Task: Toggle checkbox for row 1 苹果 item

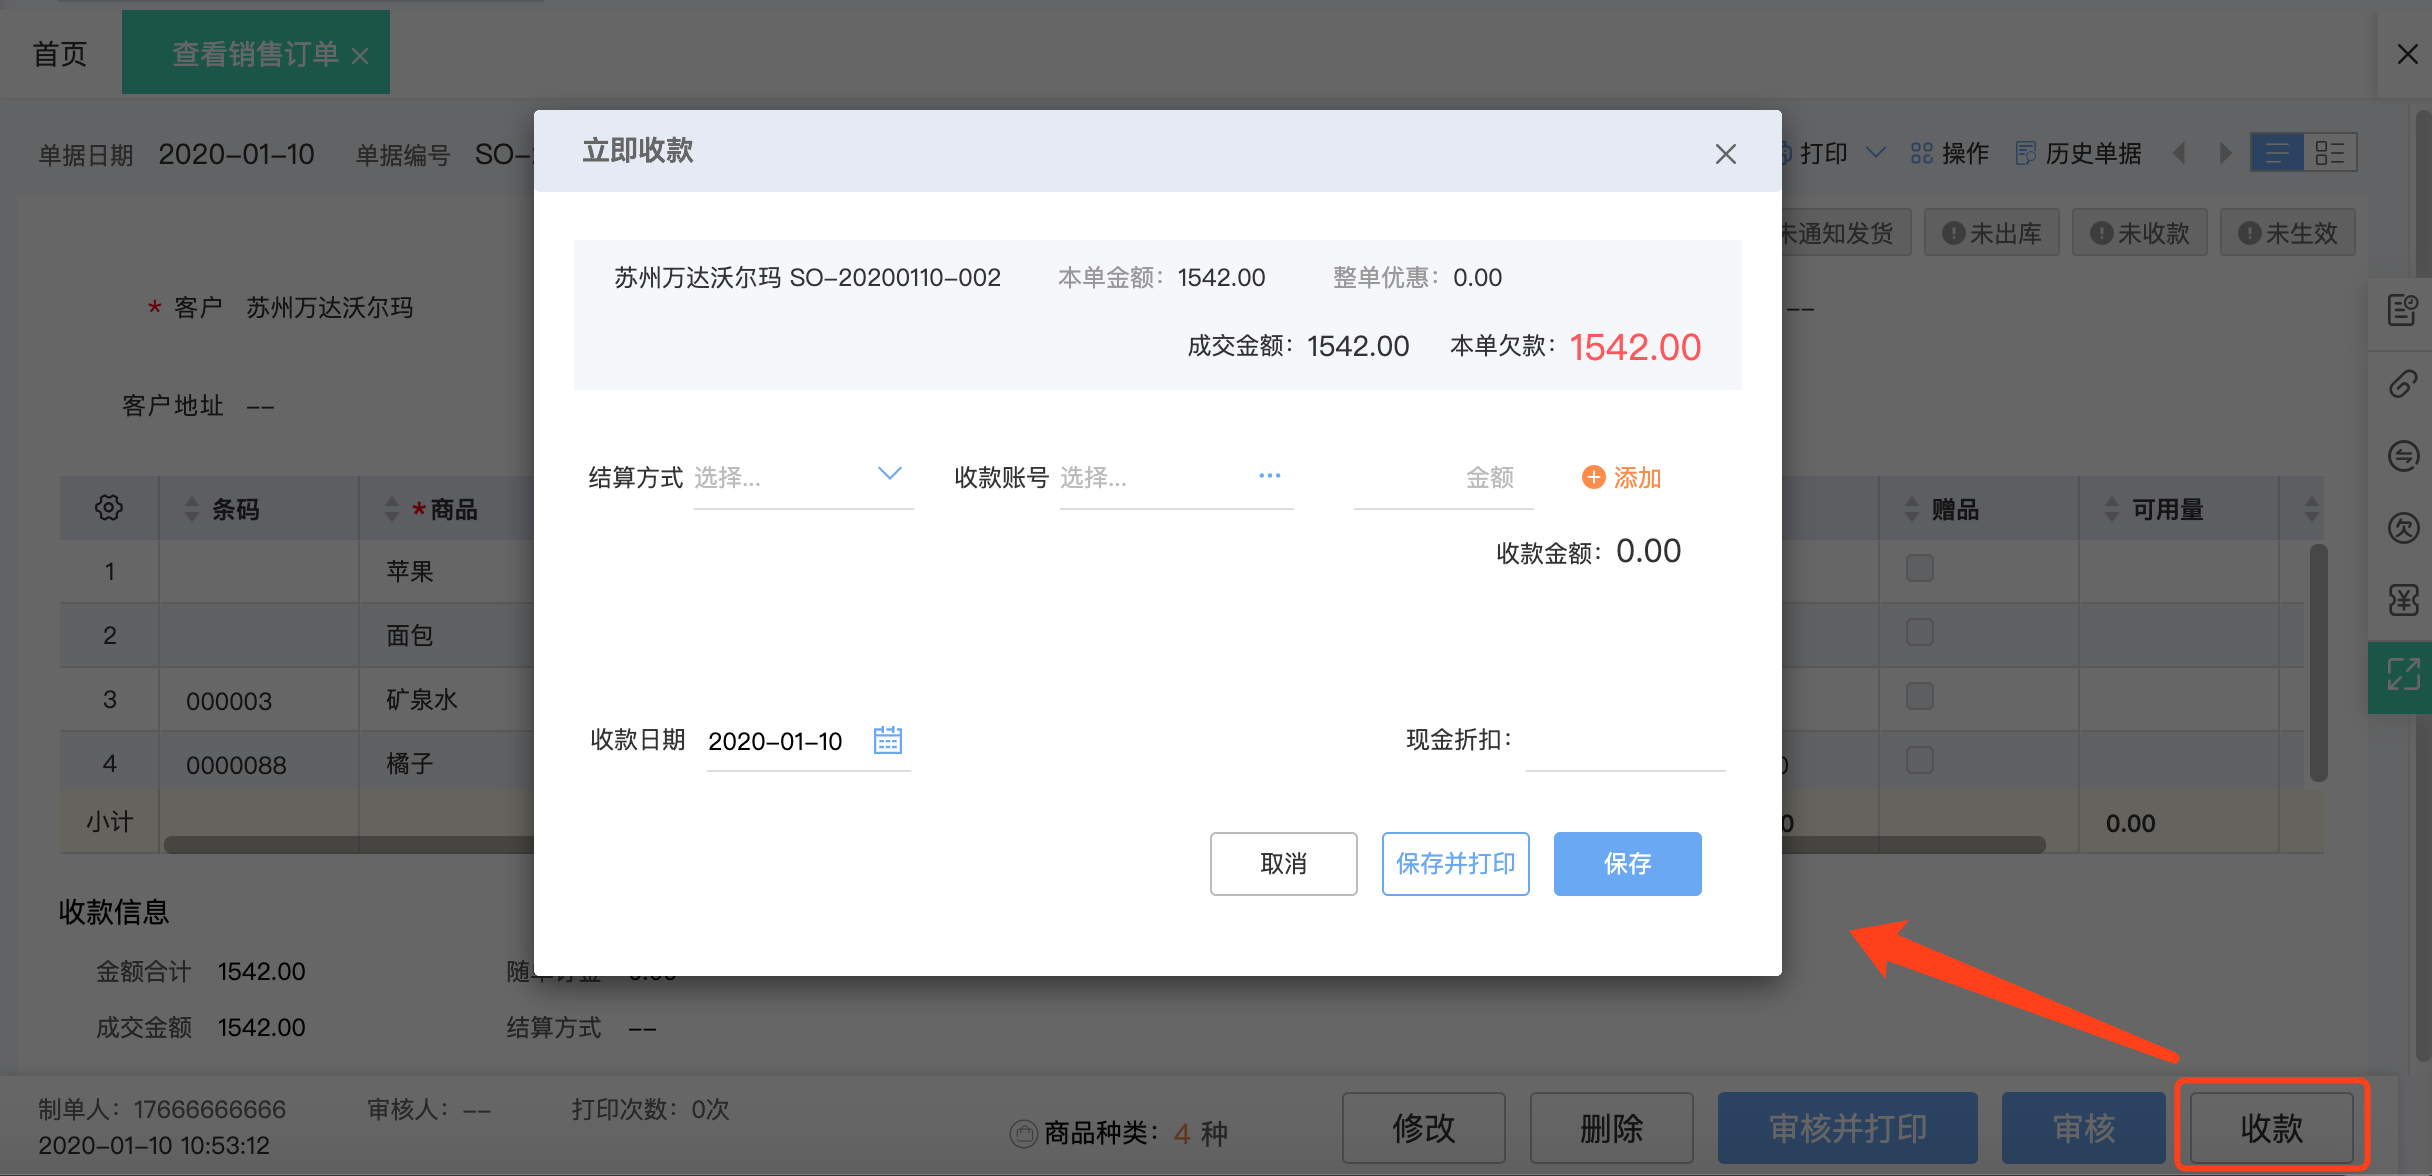Action: (1919, 568)
